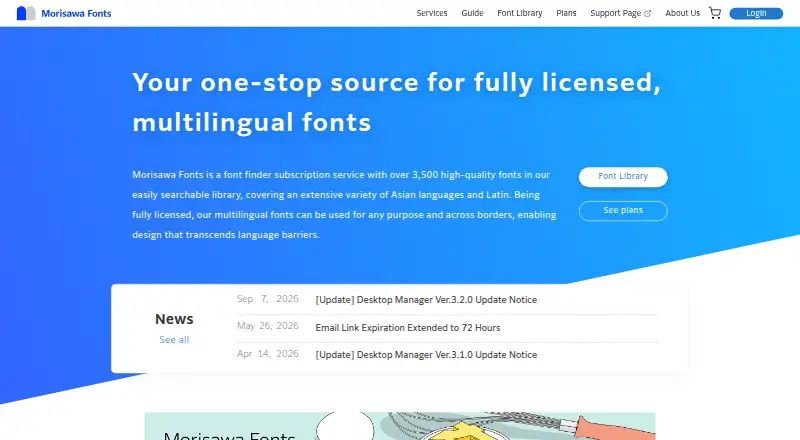Click the white Font Library hero button

click(623, 177)
